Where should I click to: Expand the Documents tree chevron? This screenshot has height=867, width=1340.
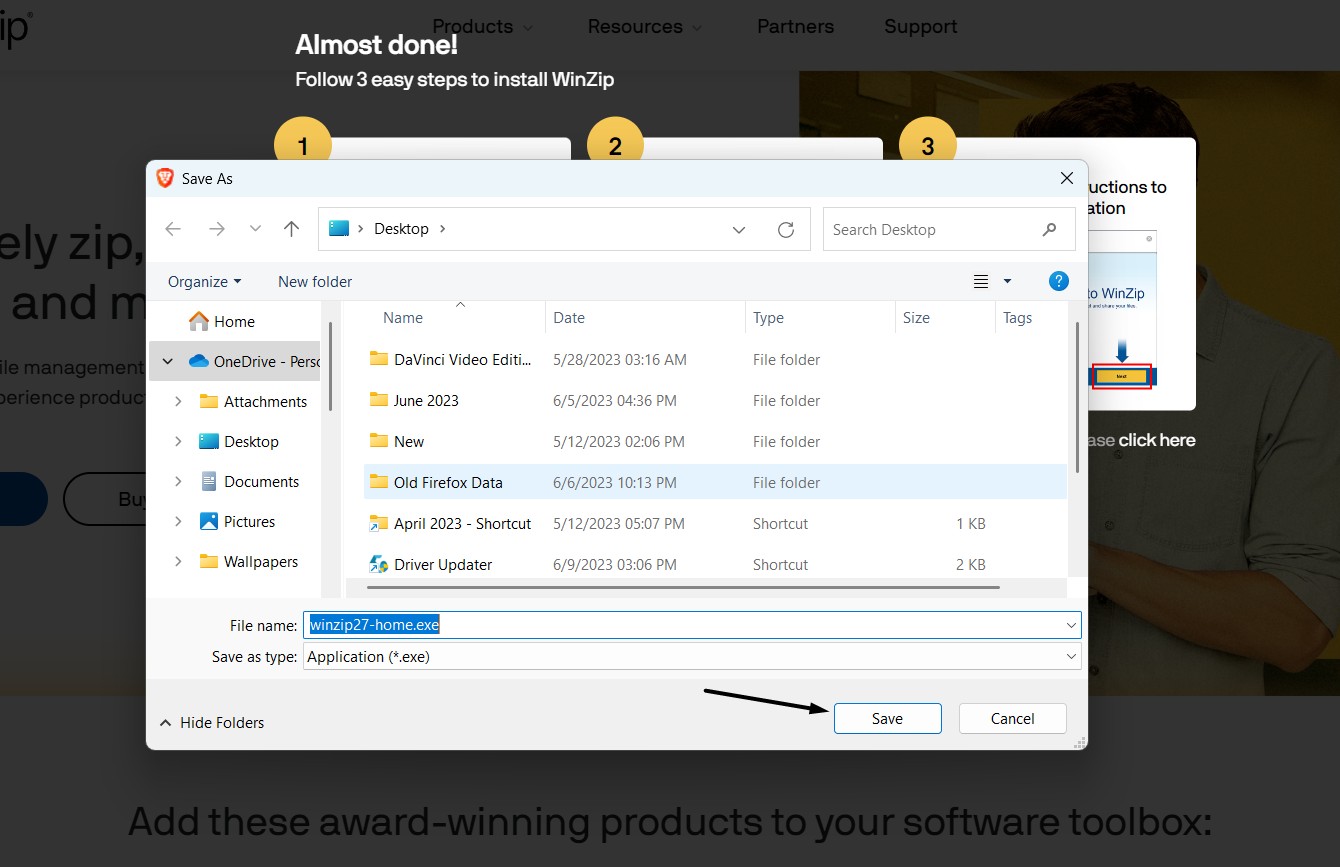[x=177, y=481]
